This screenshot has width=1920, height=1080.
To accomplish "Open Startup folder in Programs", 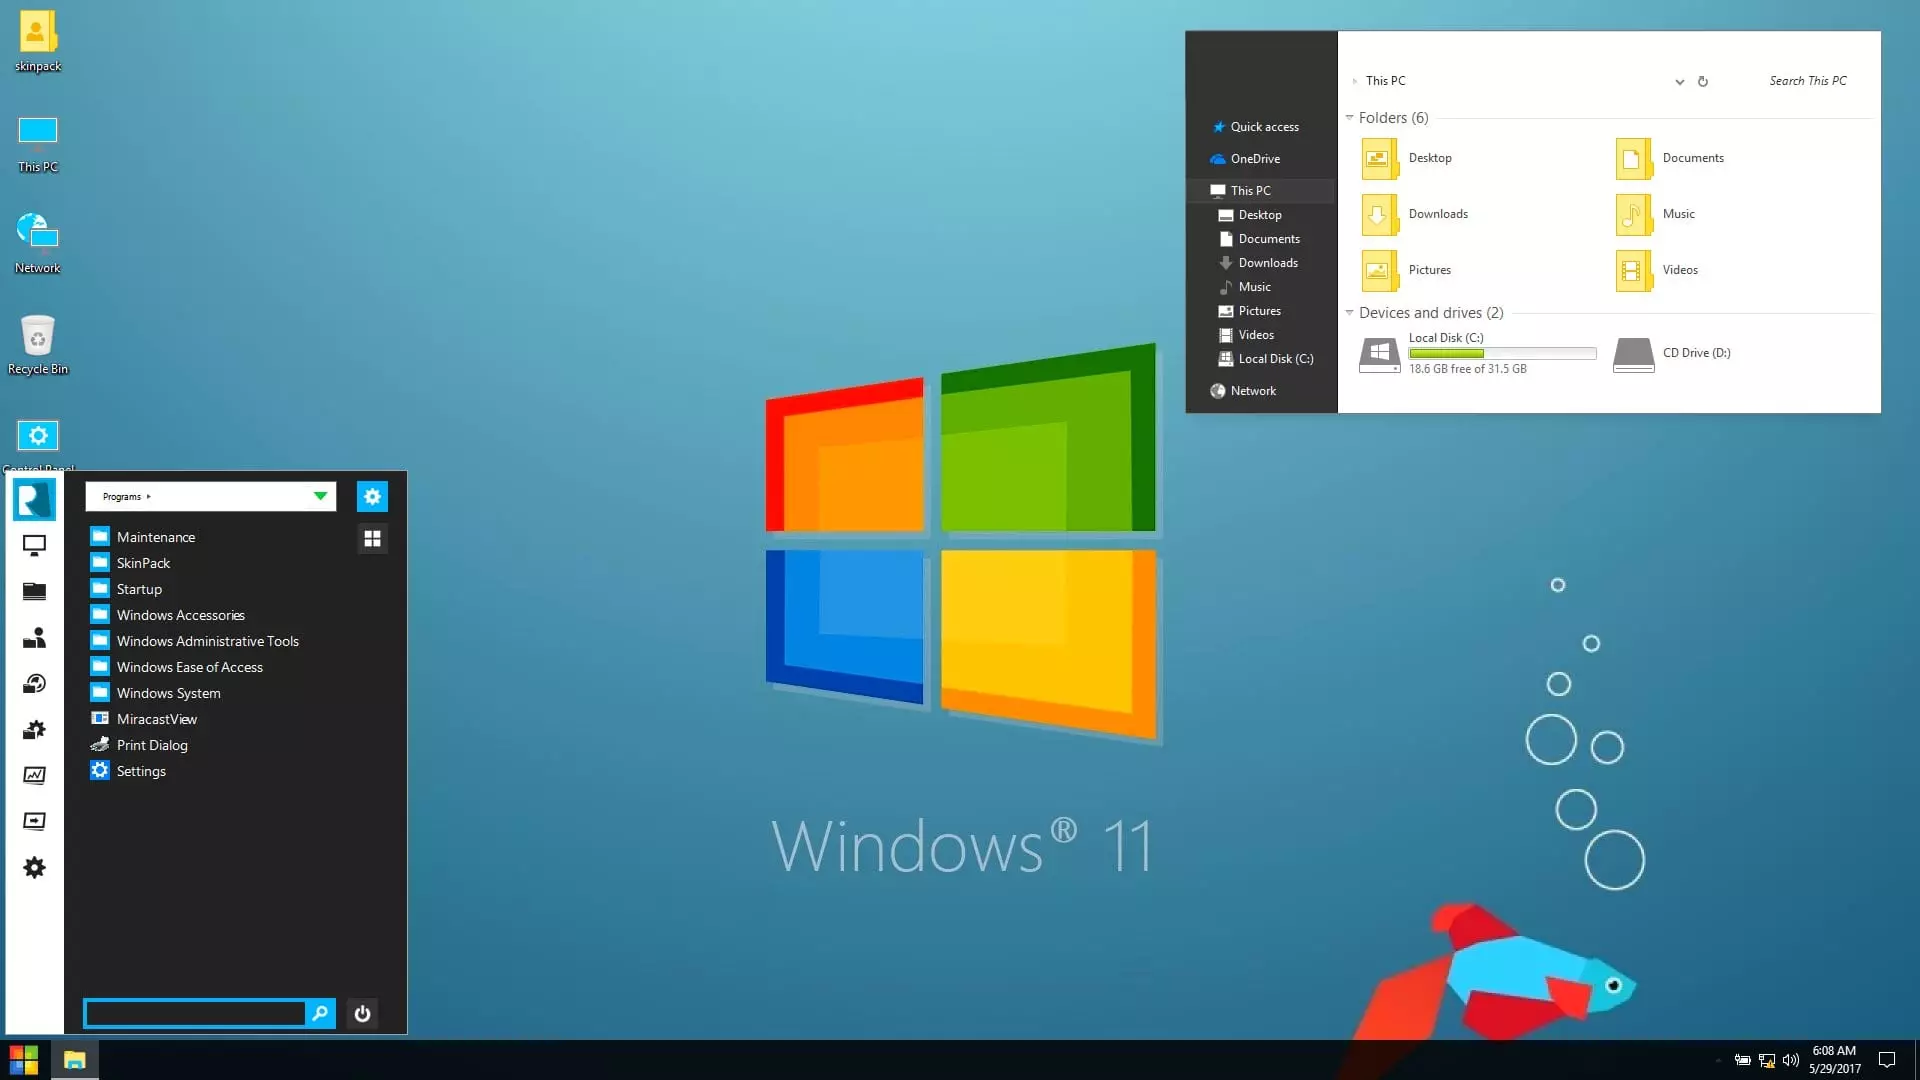I will [140, 588].
